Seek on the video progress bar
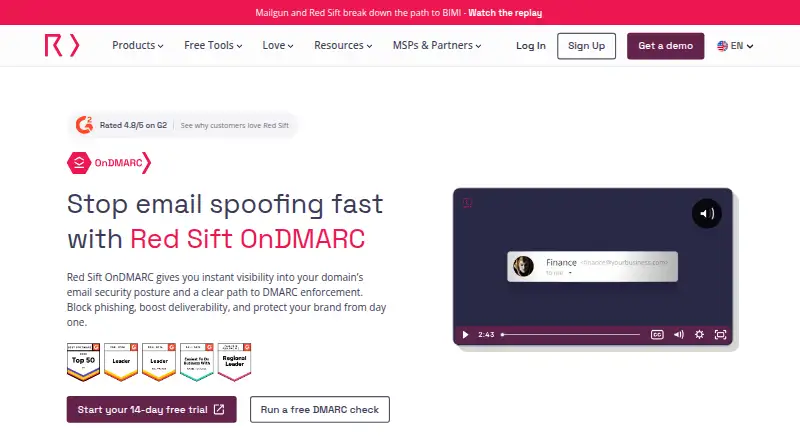Viewport: 800px width, 440px height. [570, 335]
